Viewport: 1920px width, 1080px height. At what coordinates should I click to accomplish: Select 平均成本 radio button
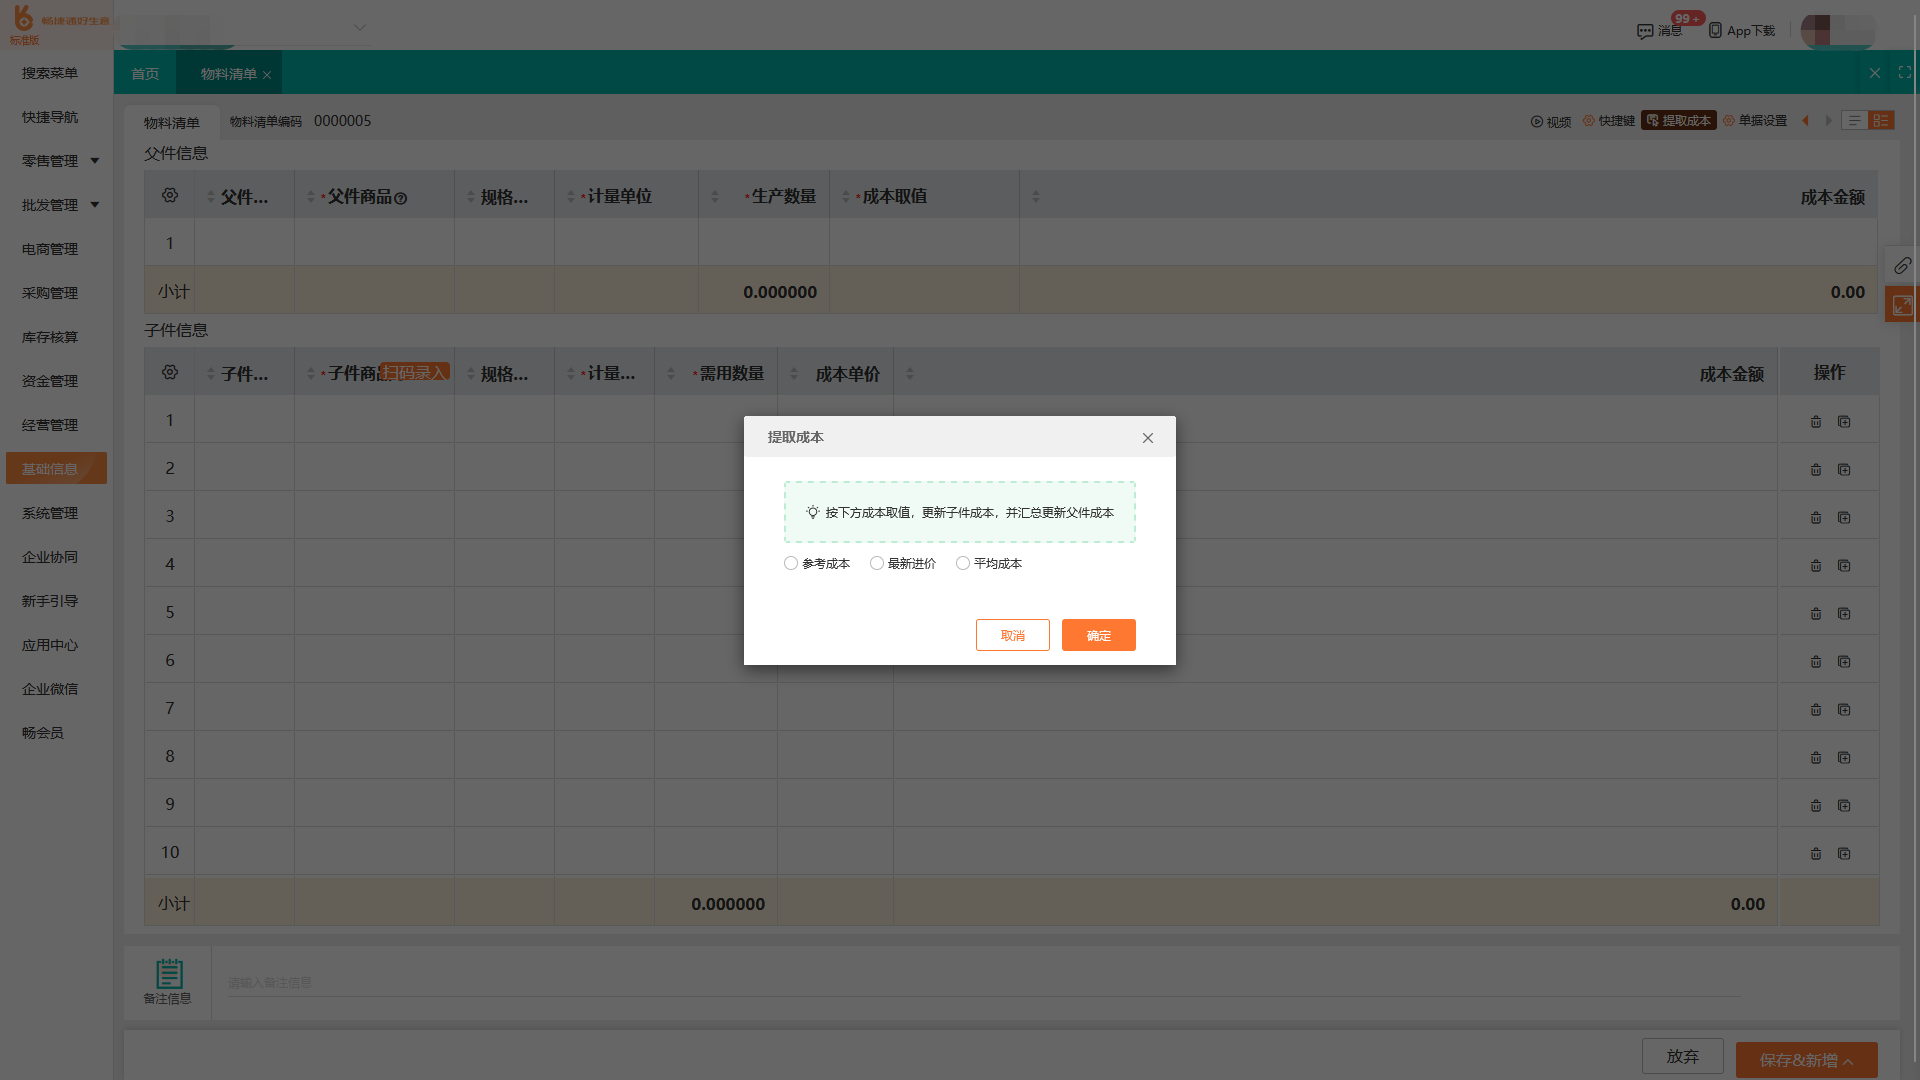(963, 563)
